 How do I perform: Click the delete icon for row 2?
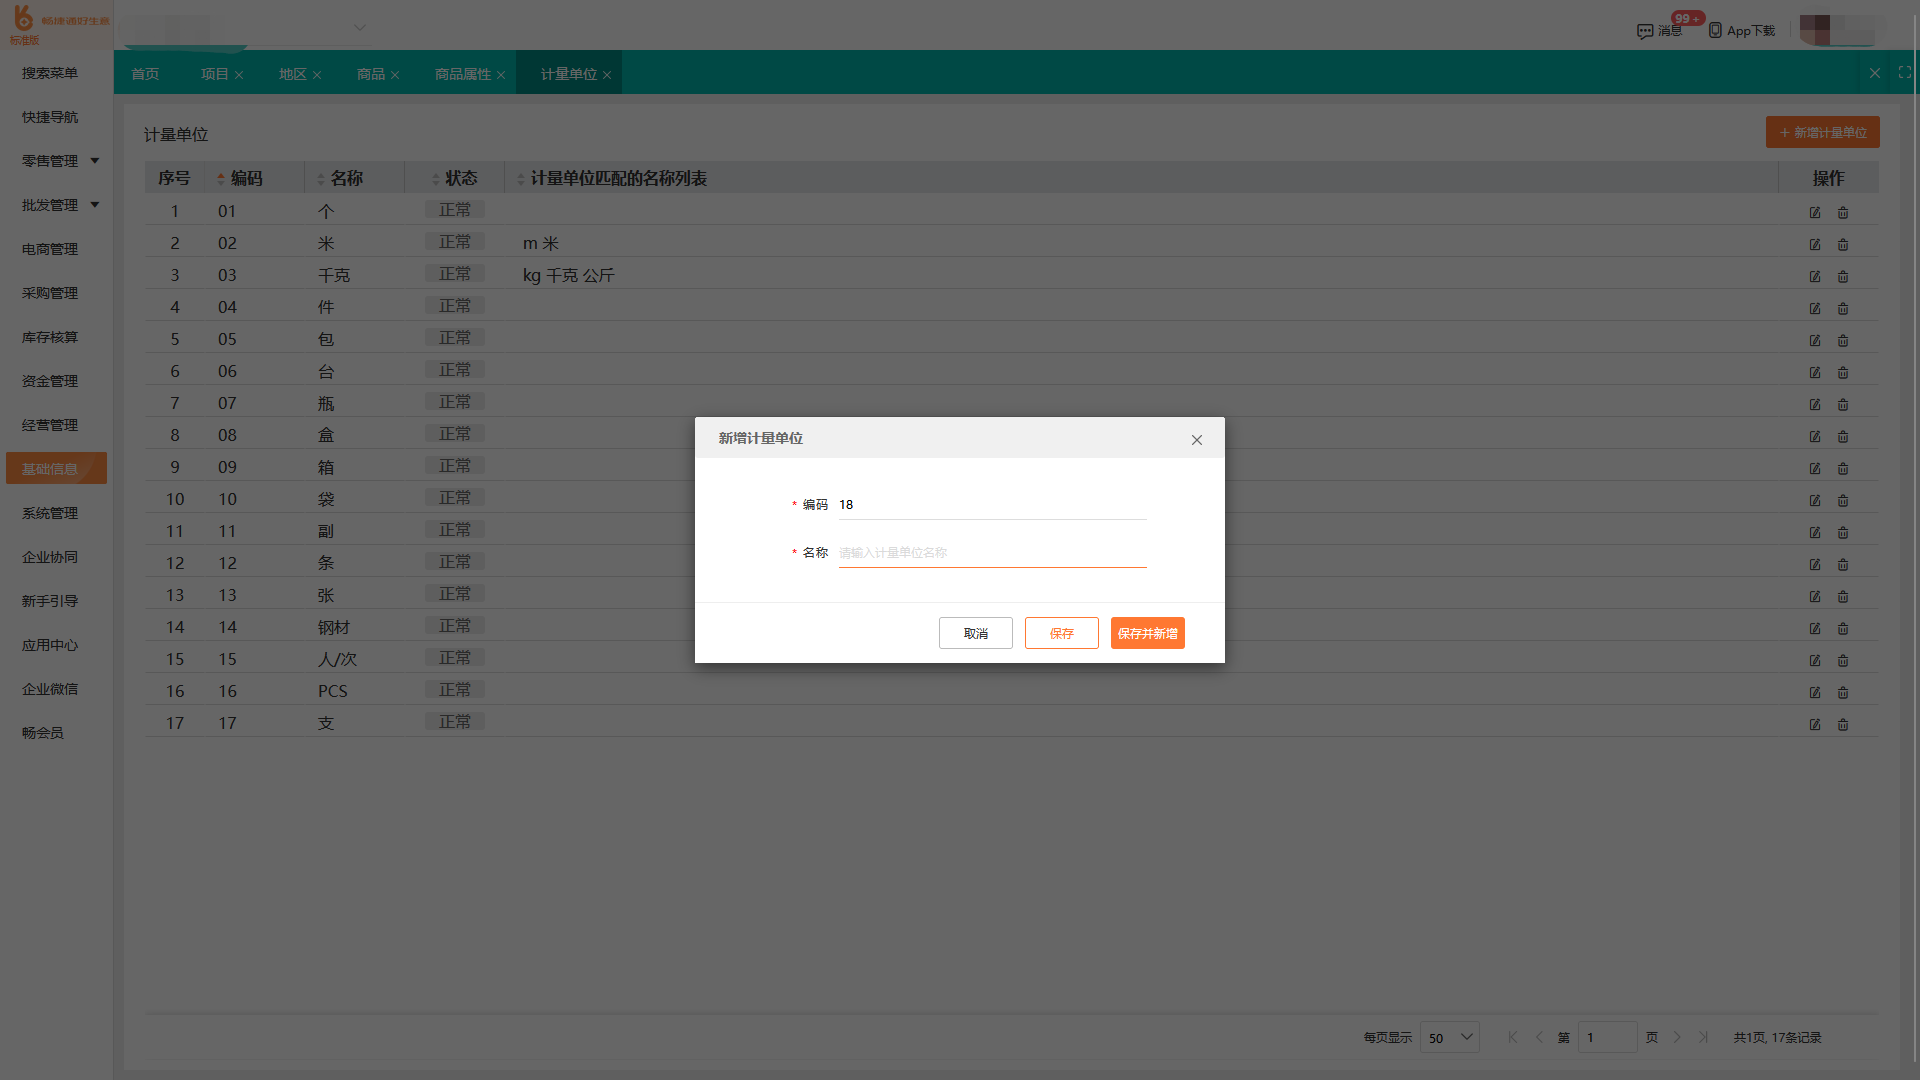(1845, 244)
